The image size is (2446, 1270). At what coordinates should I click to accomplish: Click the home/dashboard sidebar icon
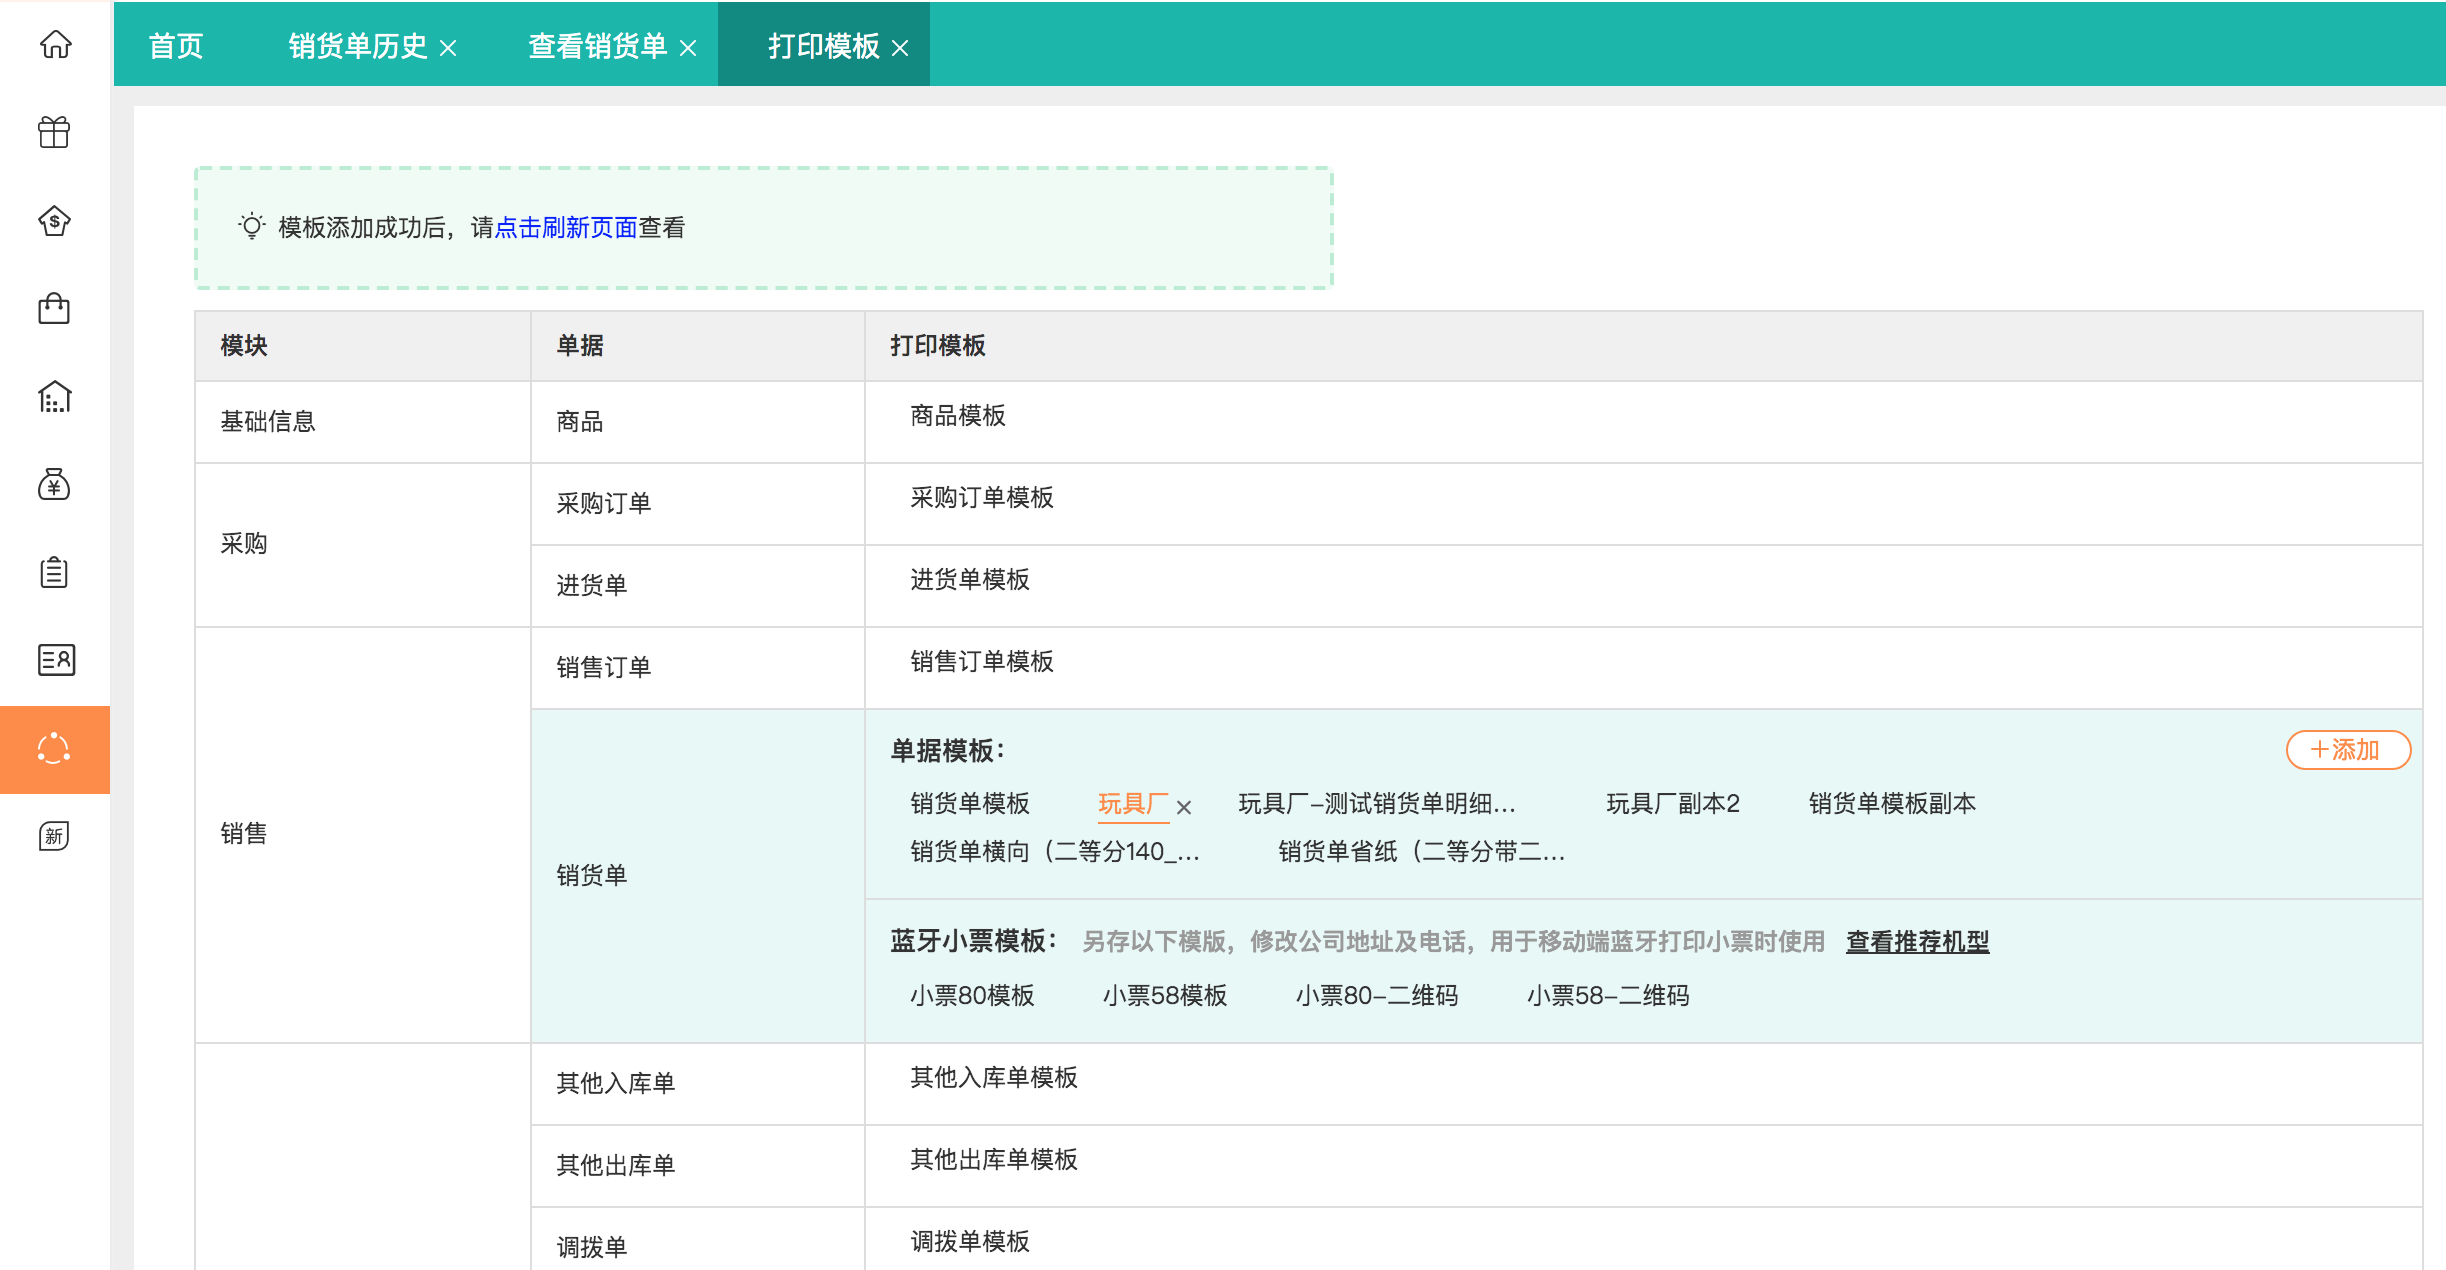[55, 44]
